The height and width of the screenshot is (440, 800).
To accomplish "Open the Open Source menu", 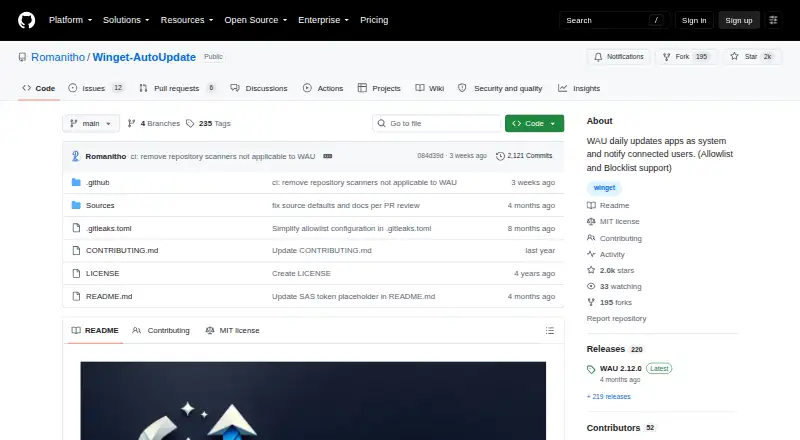I will (x=256, y=20).
